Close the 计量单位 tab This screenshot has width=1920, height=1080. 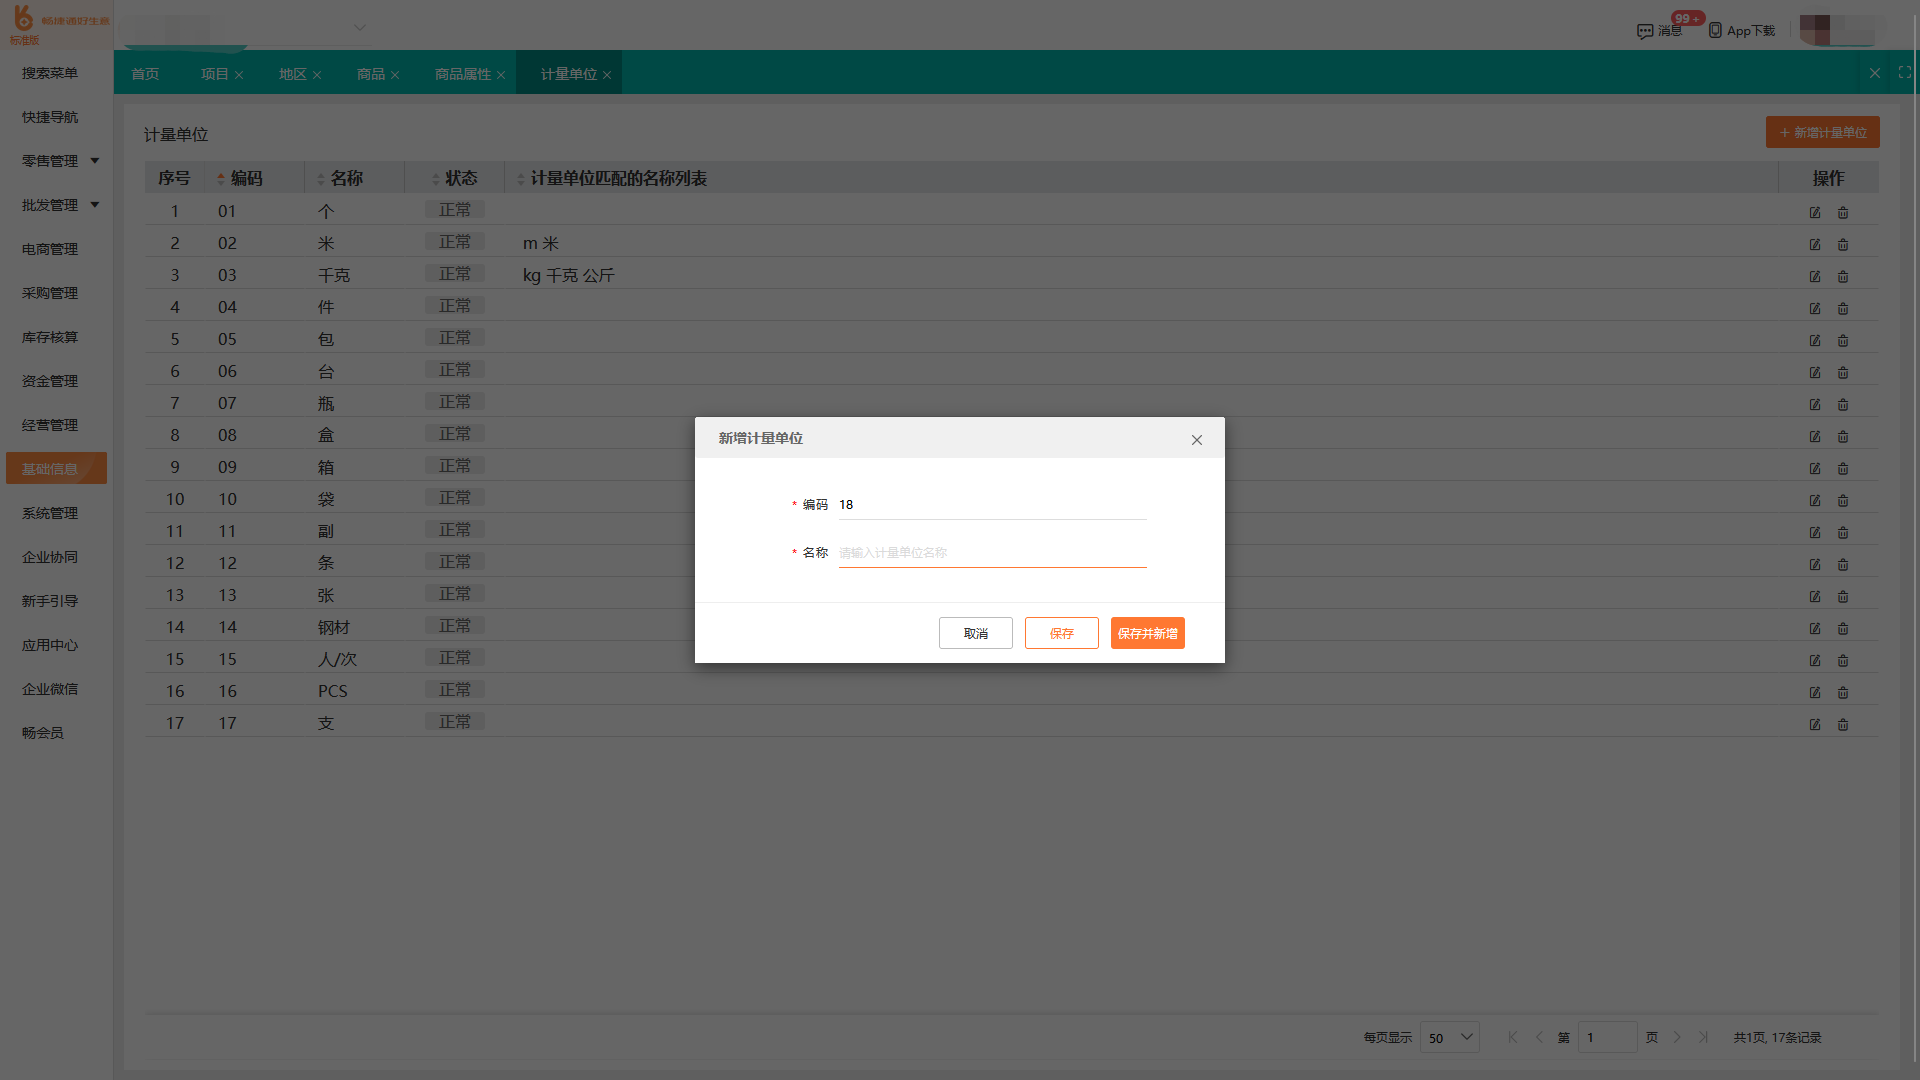[608, 74]
